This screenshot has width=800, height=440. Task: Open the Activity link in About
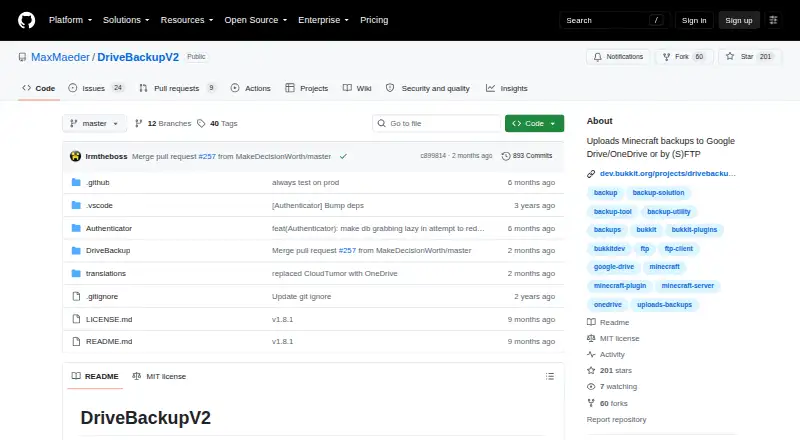click(x=606, y=354)
